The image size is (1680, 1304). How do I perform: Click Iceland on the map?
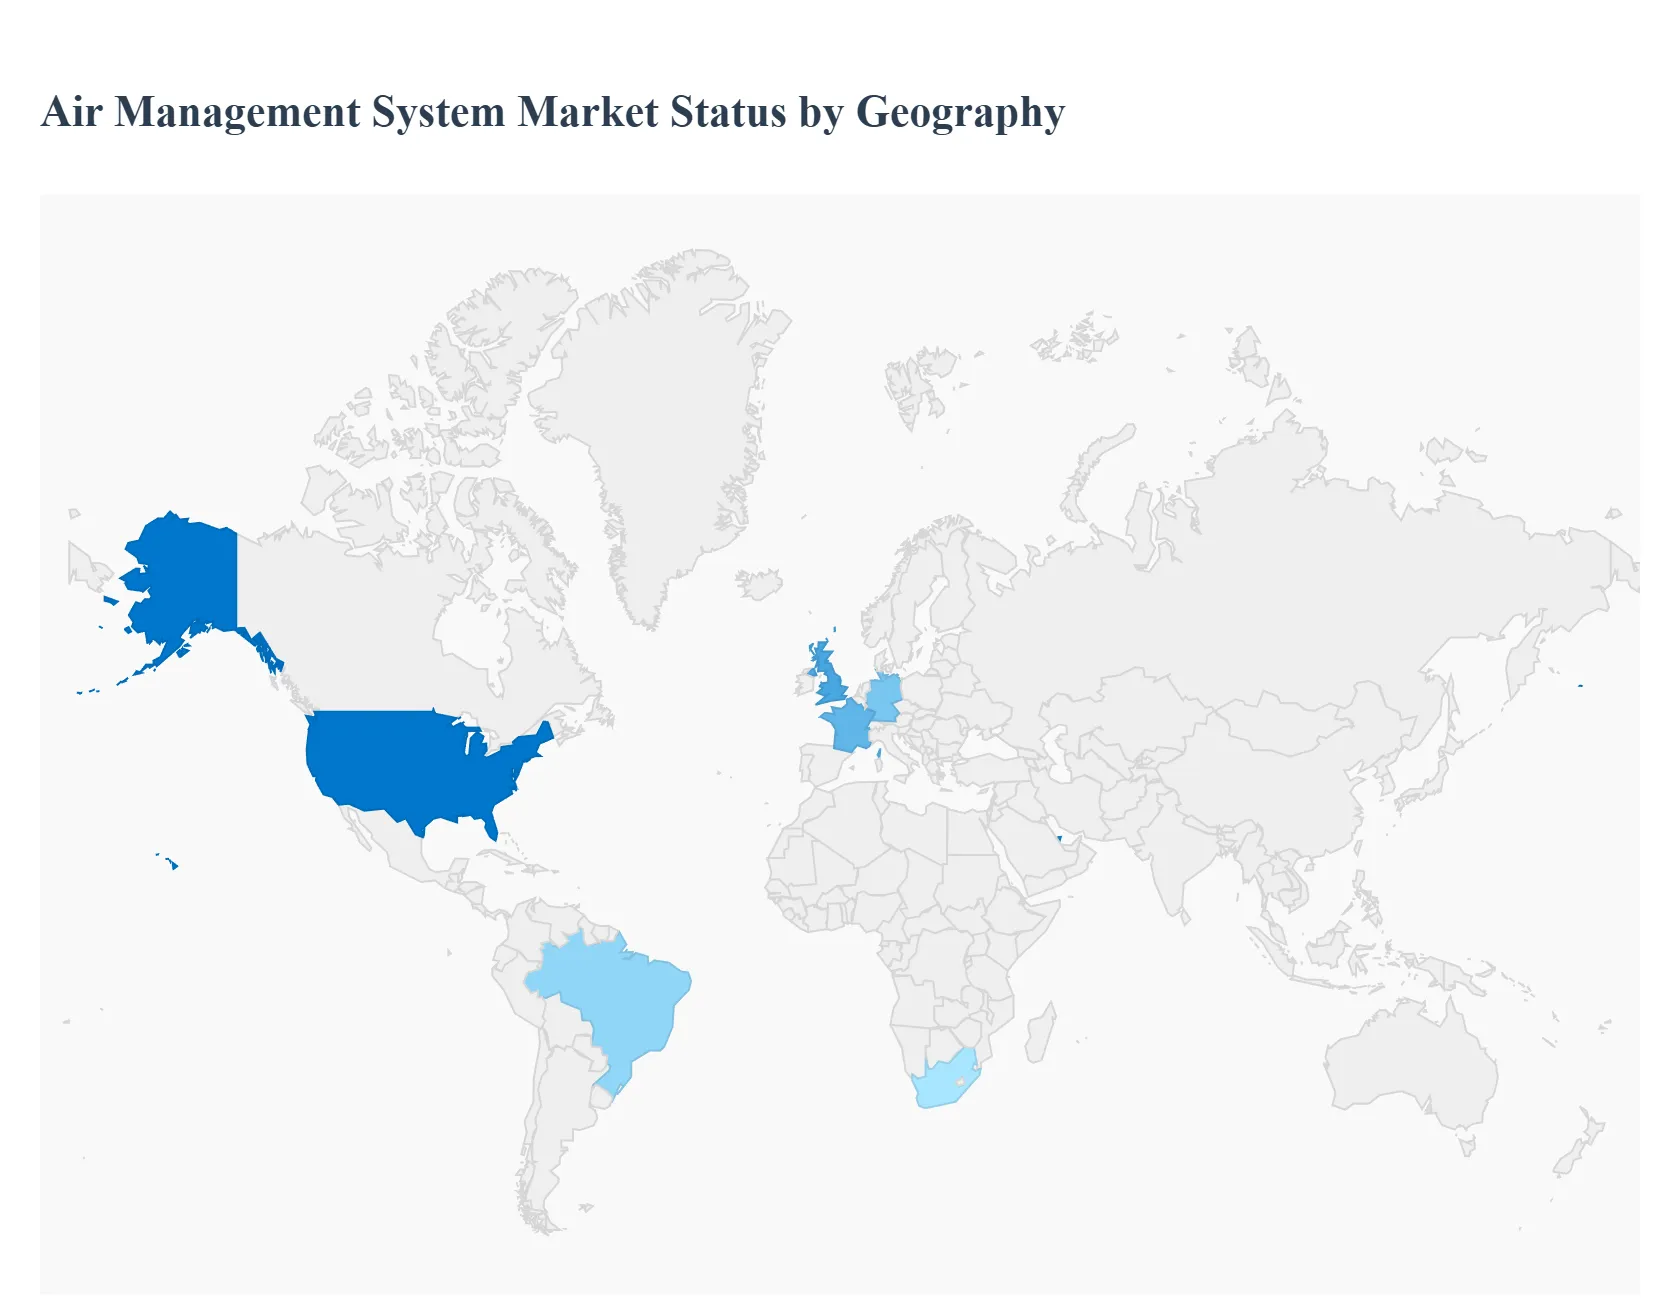tap(760, 583)
